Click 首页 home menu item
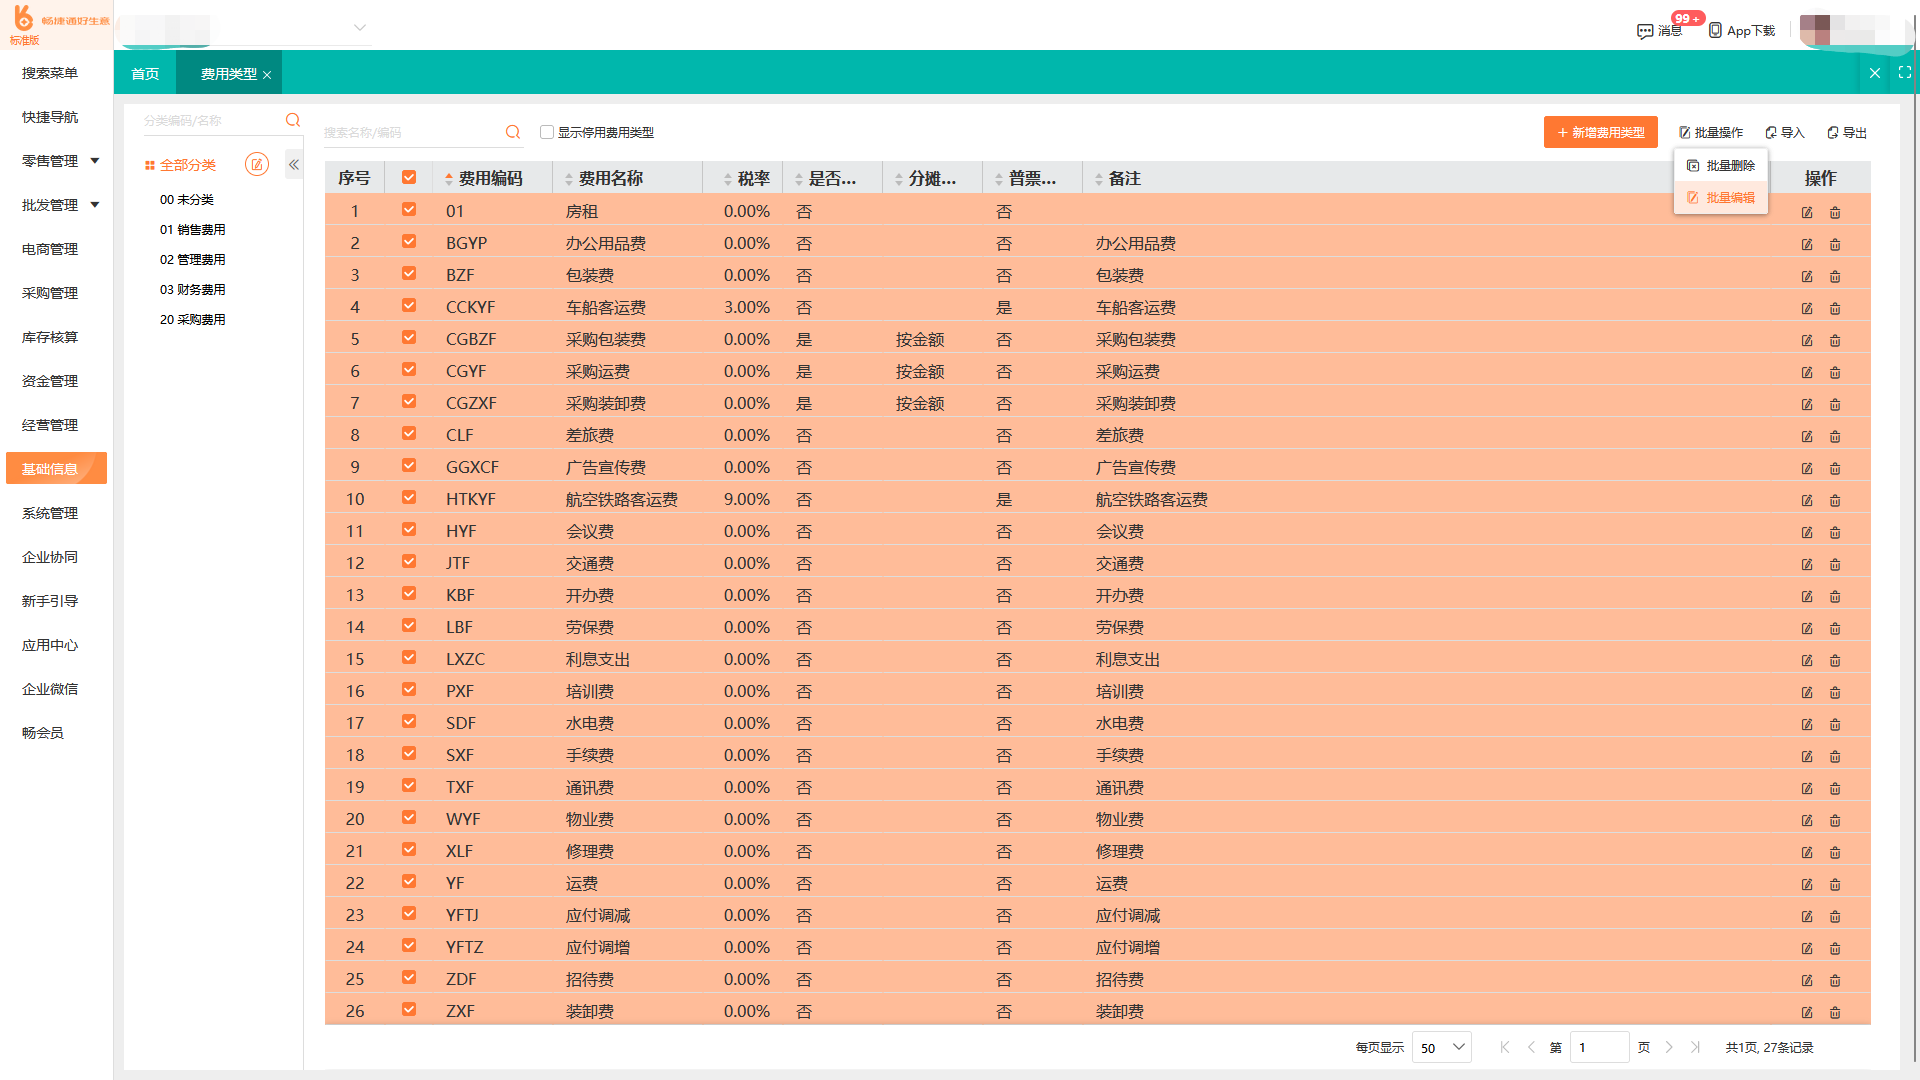Screen dimensions: 1920x1080 coord(144,74)
